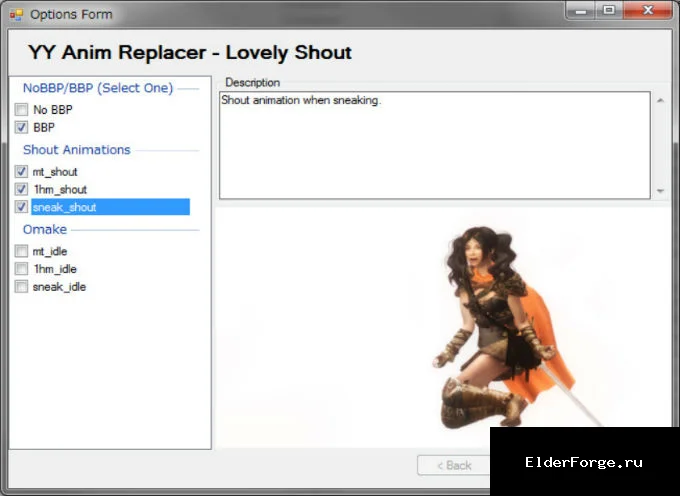
Task: Enable the 1hm_idle checkbox
Action: coord(22,269)
